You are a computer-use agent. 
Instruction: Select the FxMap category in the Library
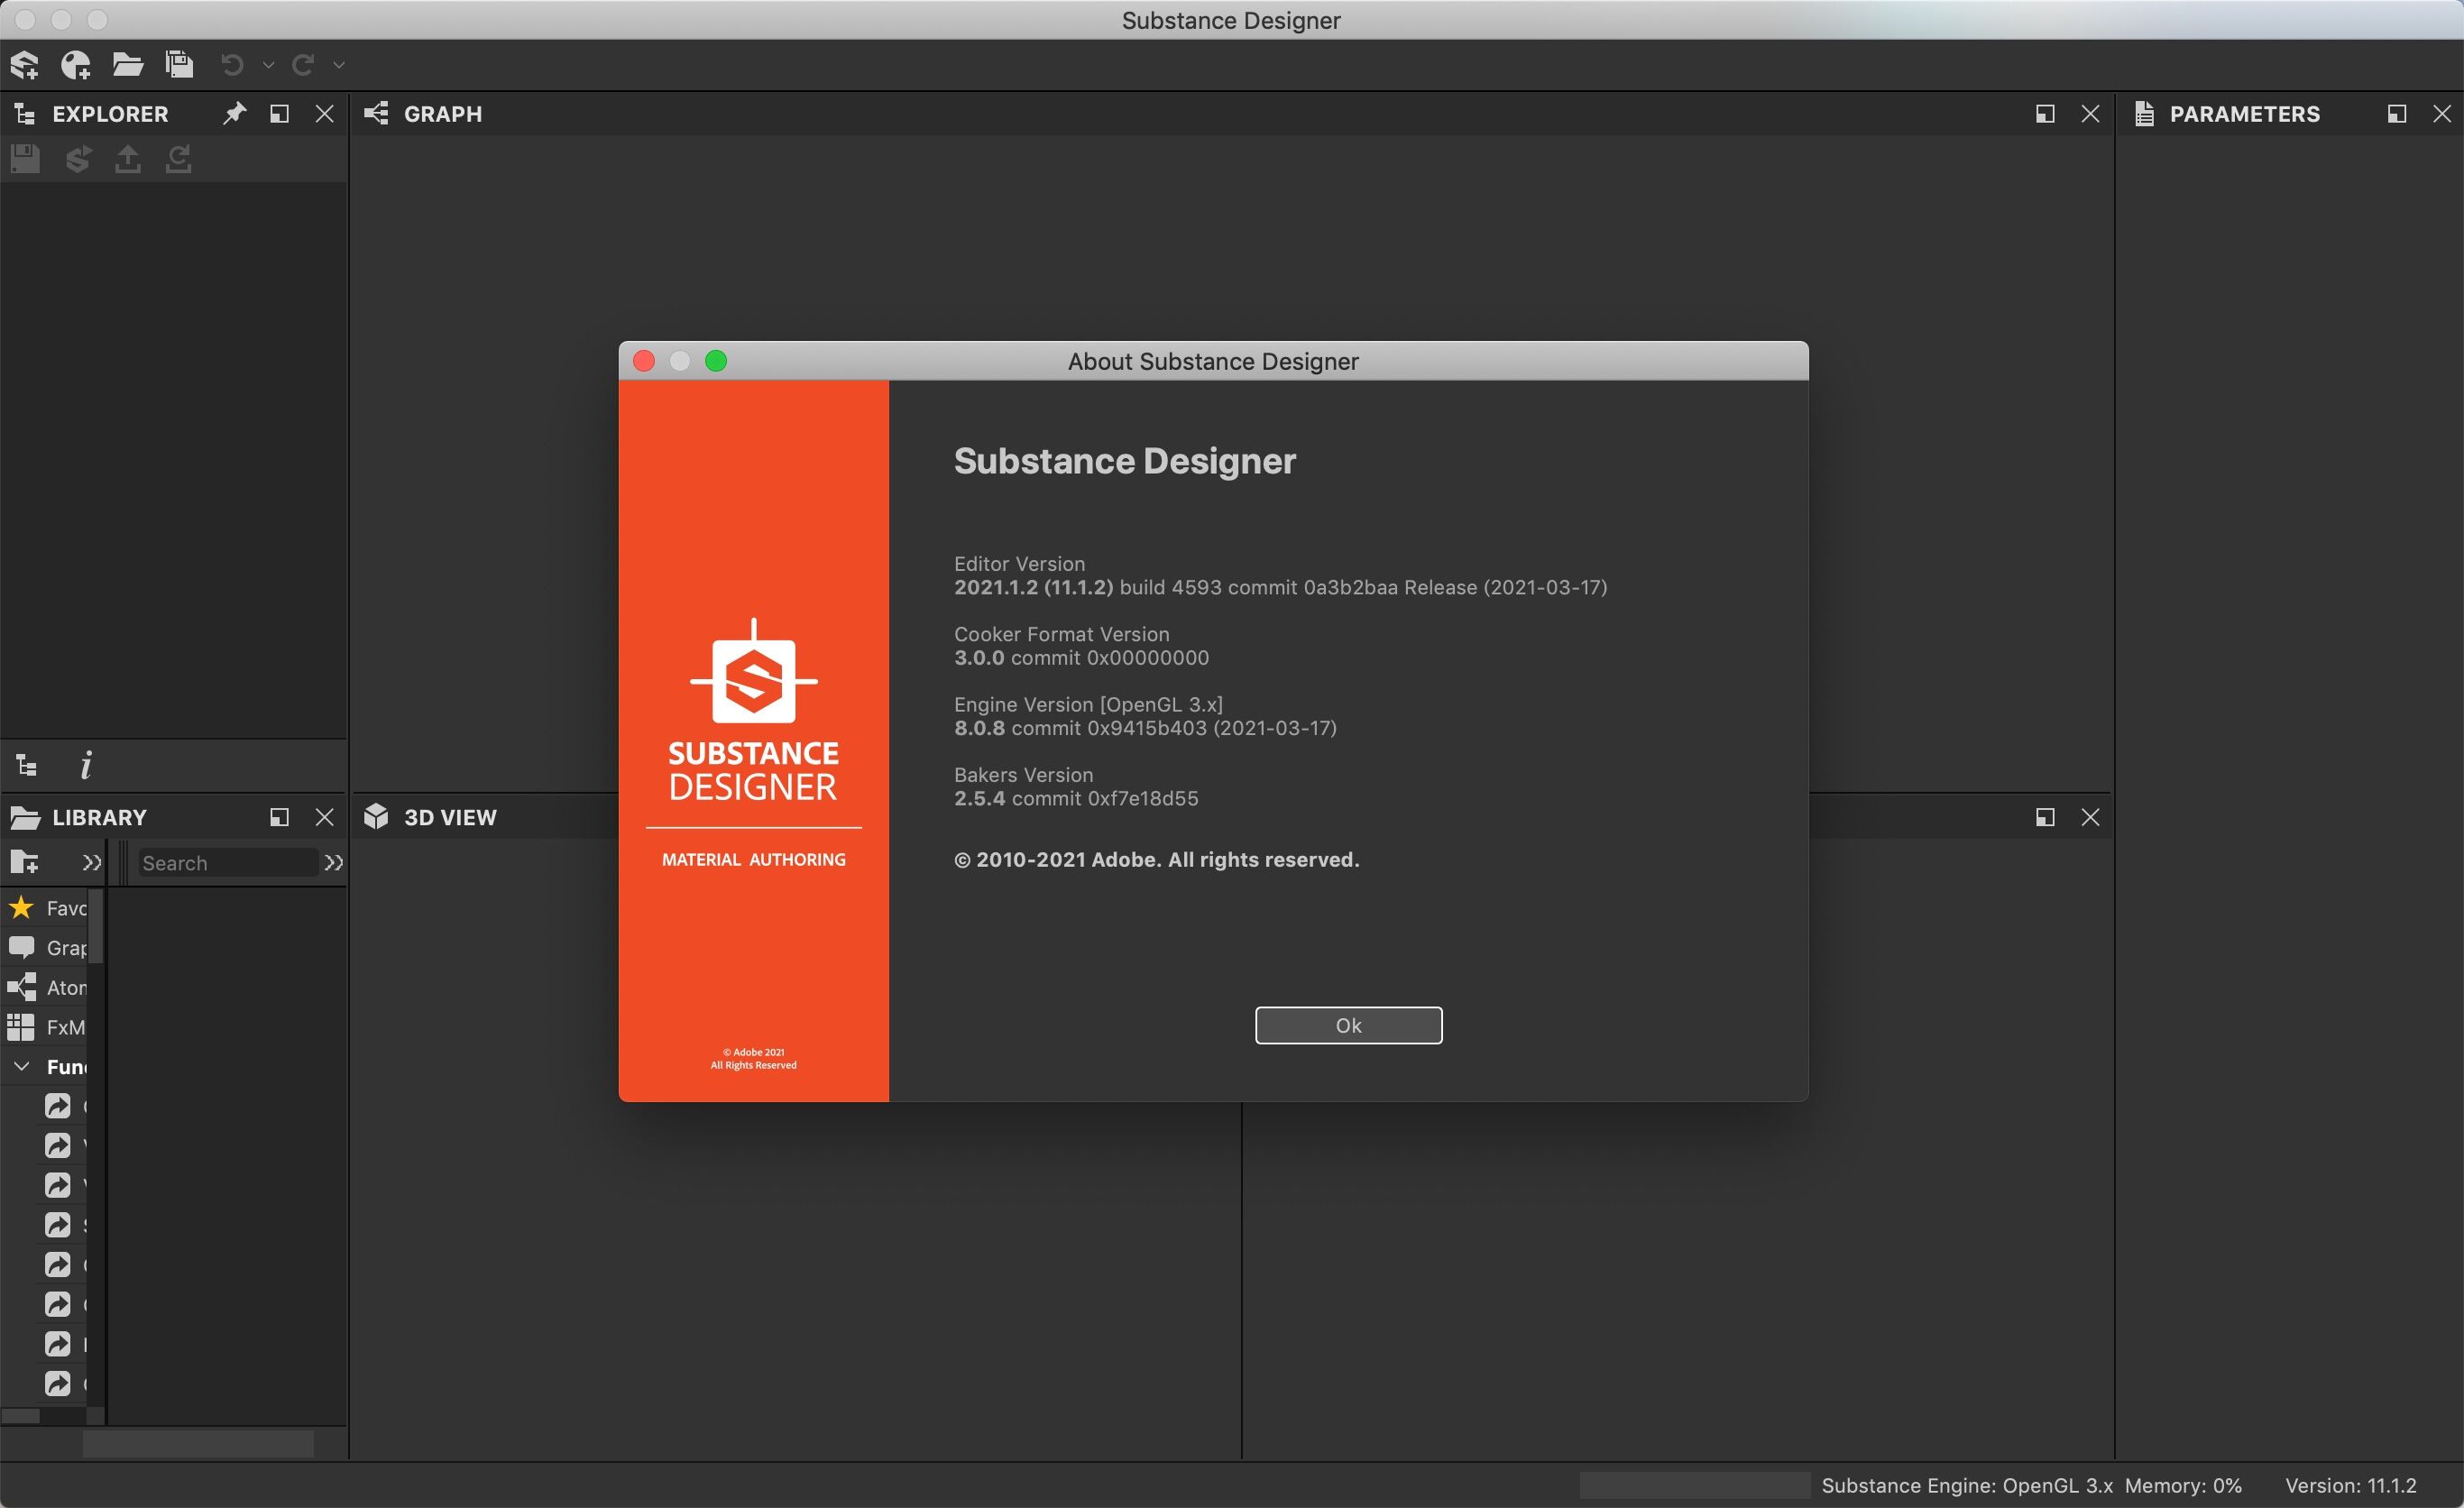click(50, 1027)
